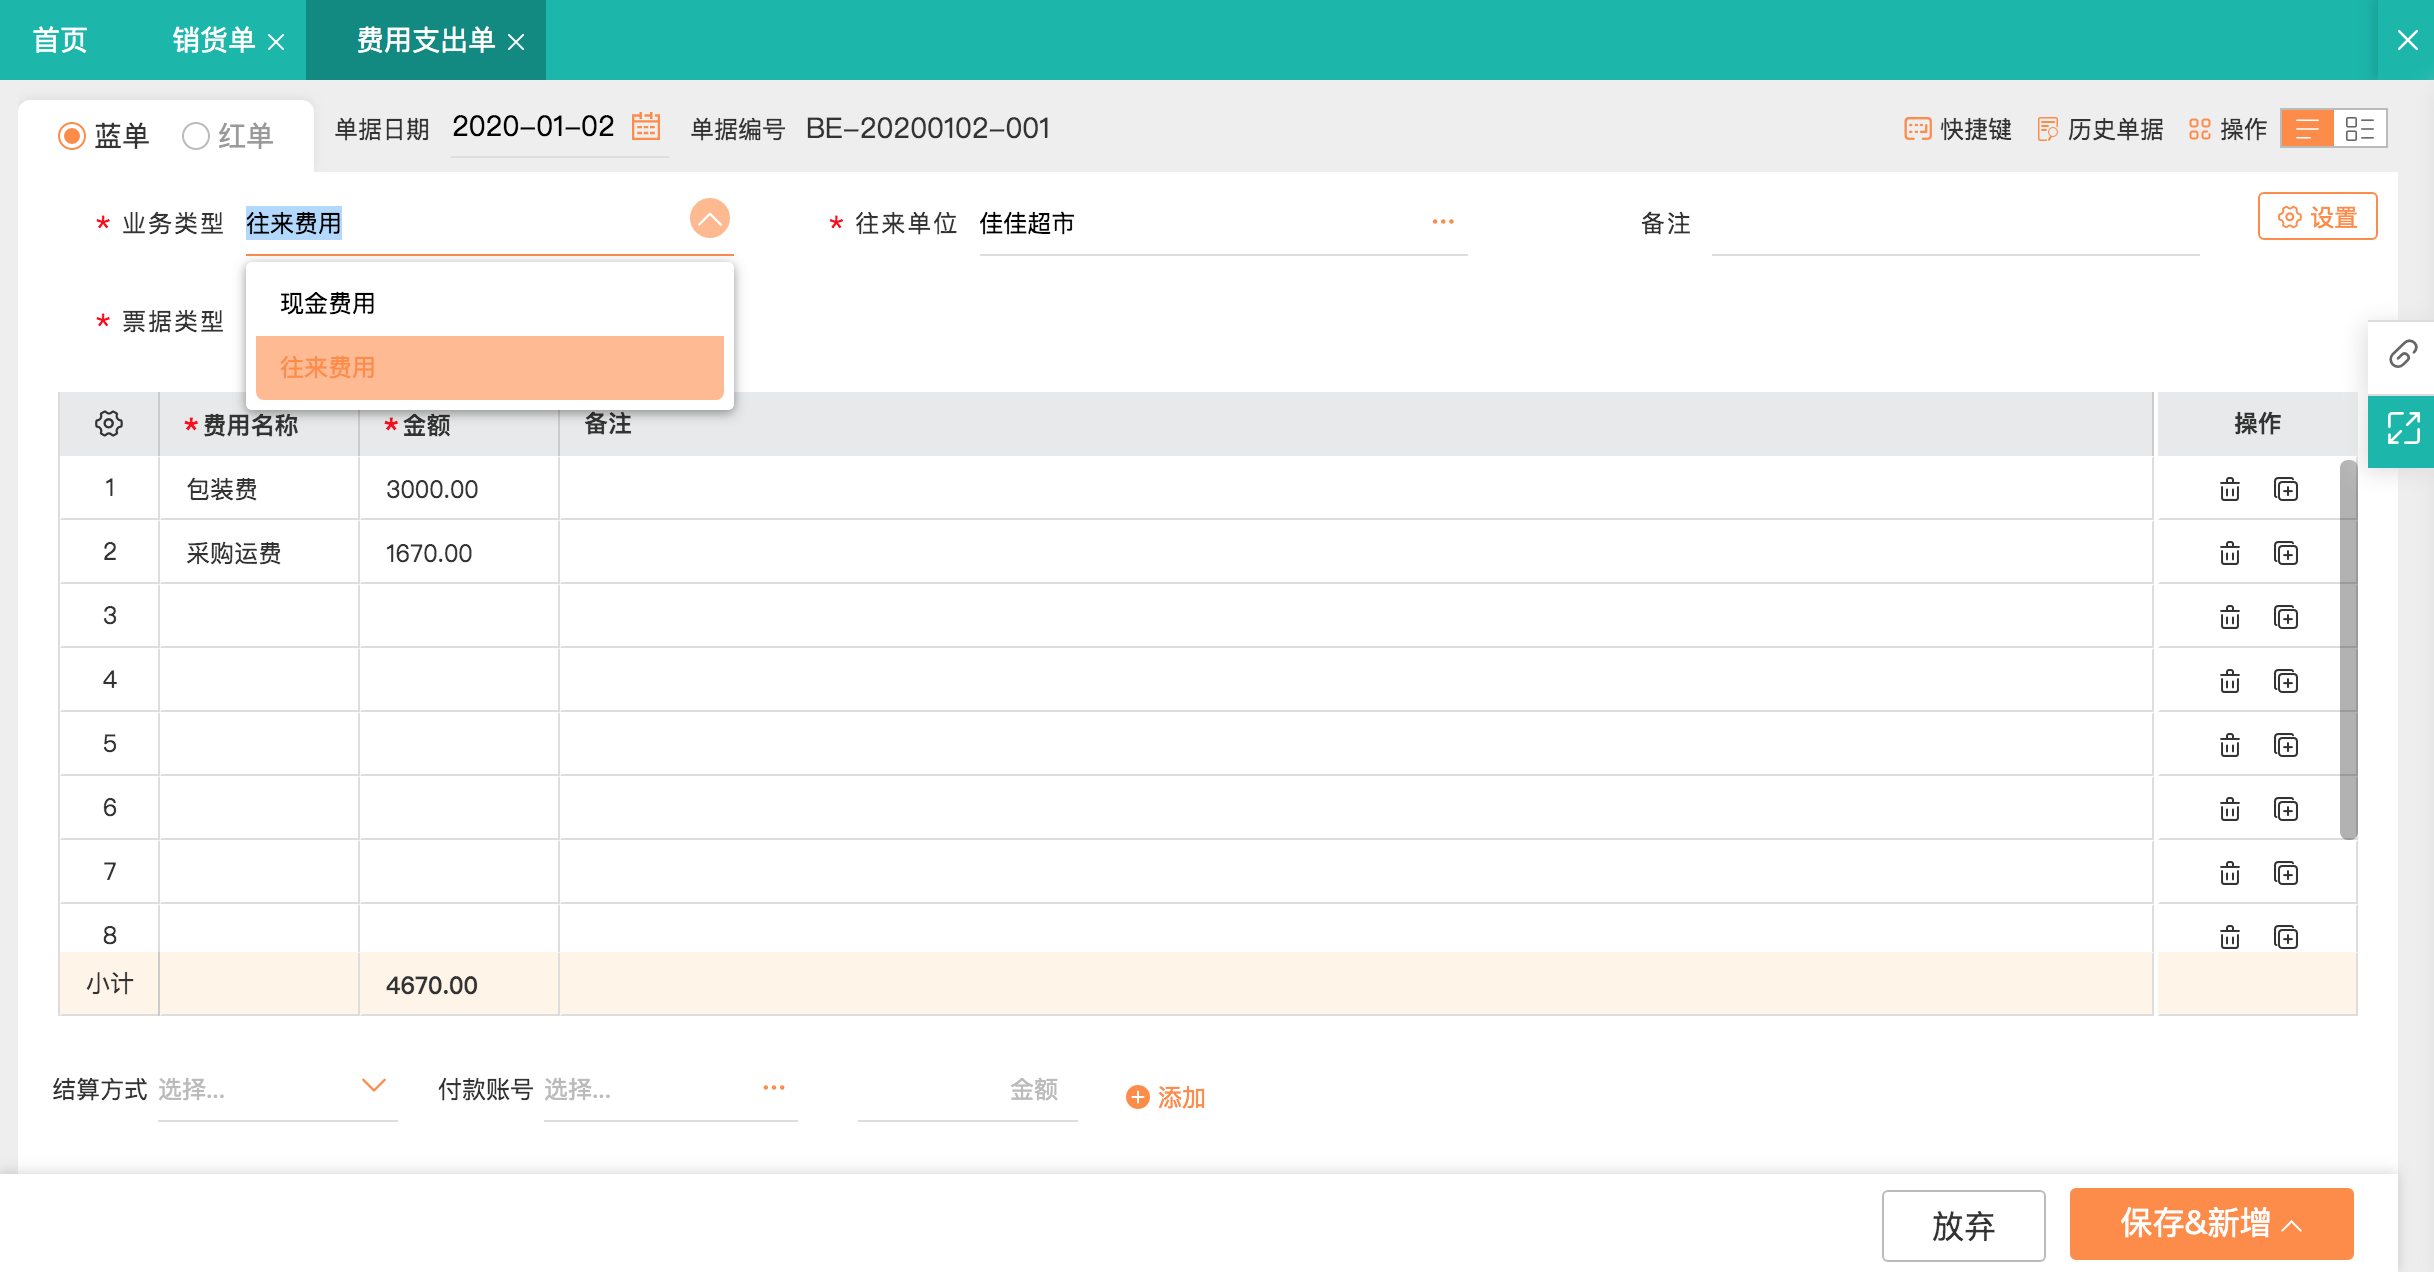Expand 业务类型 business type dropdown
Viewport: 2434px width, 1272px height.
708,221
